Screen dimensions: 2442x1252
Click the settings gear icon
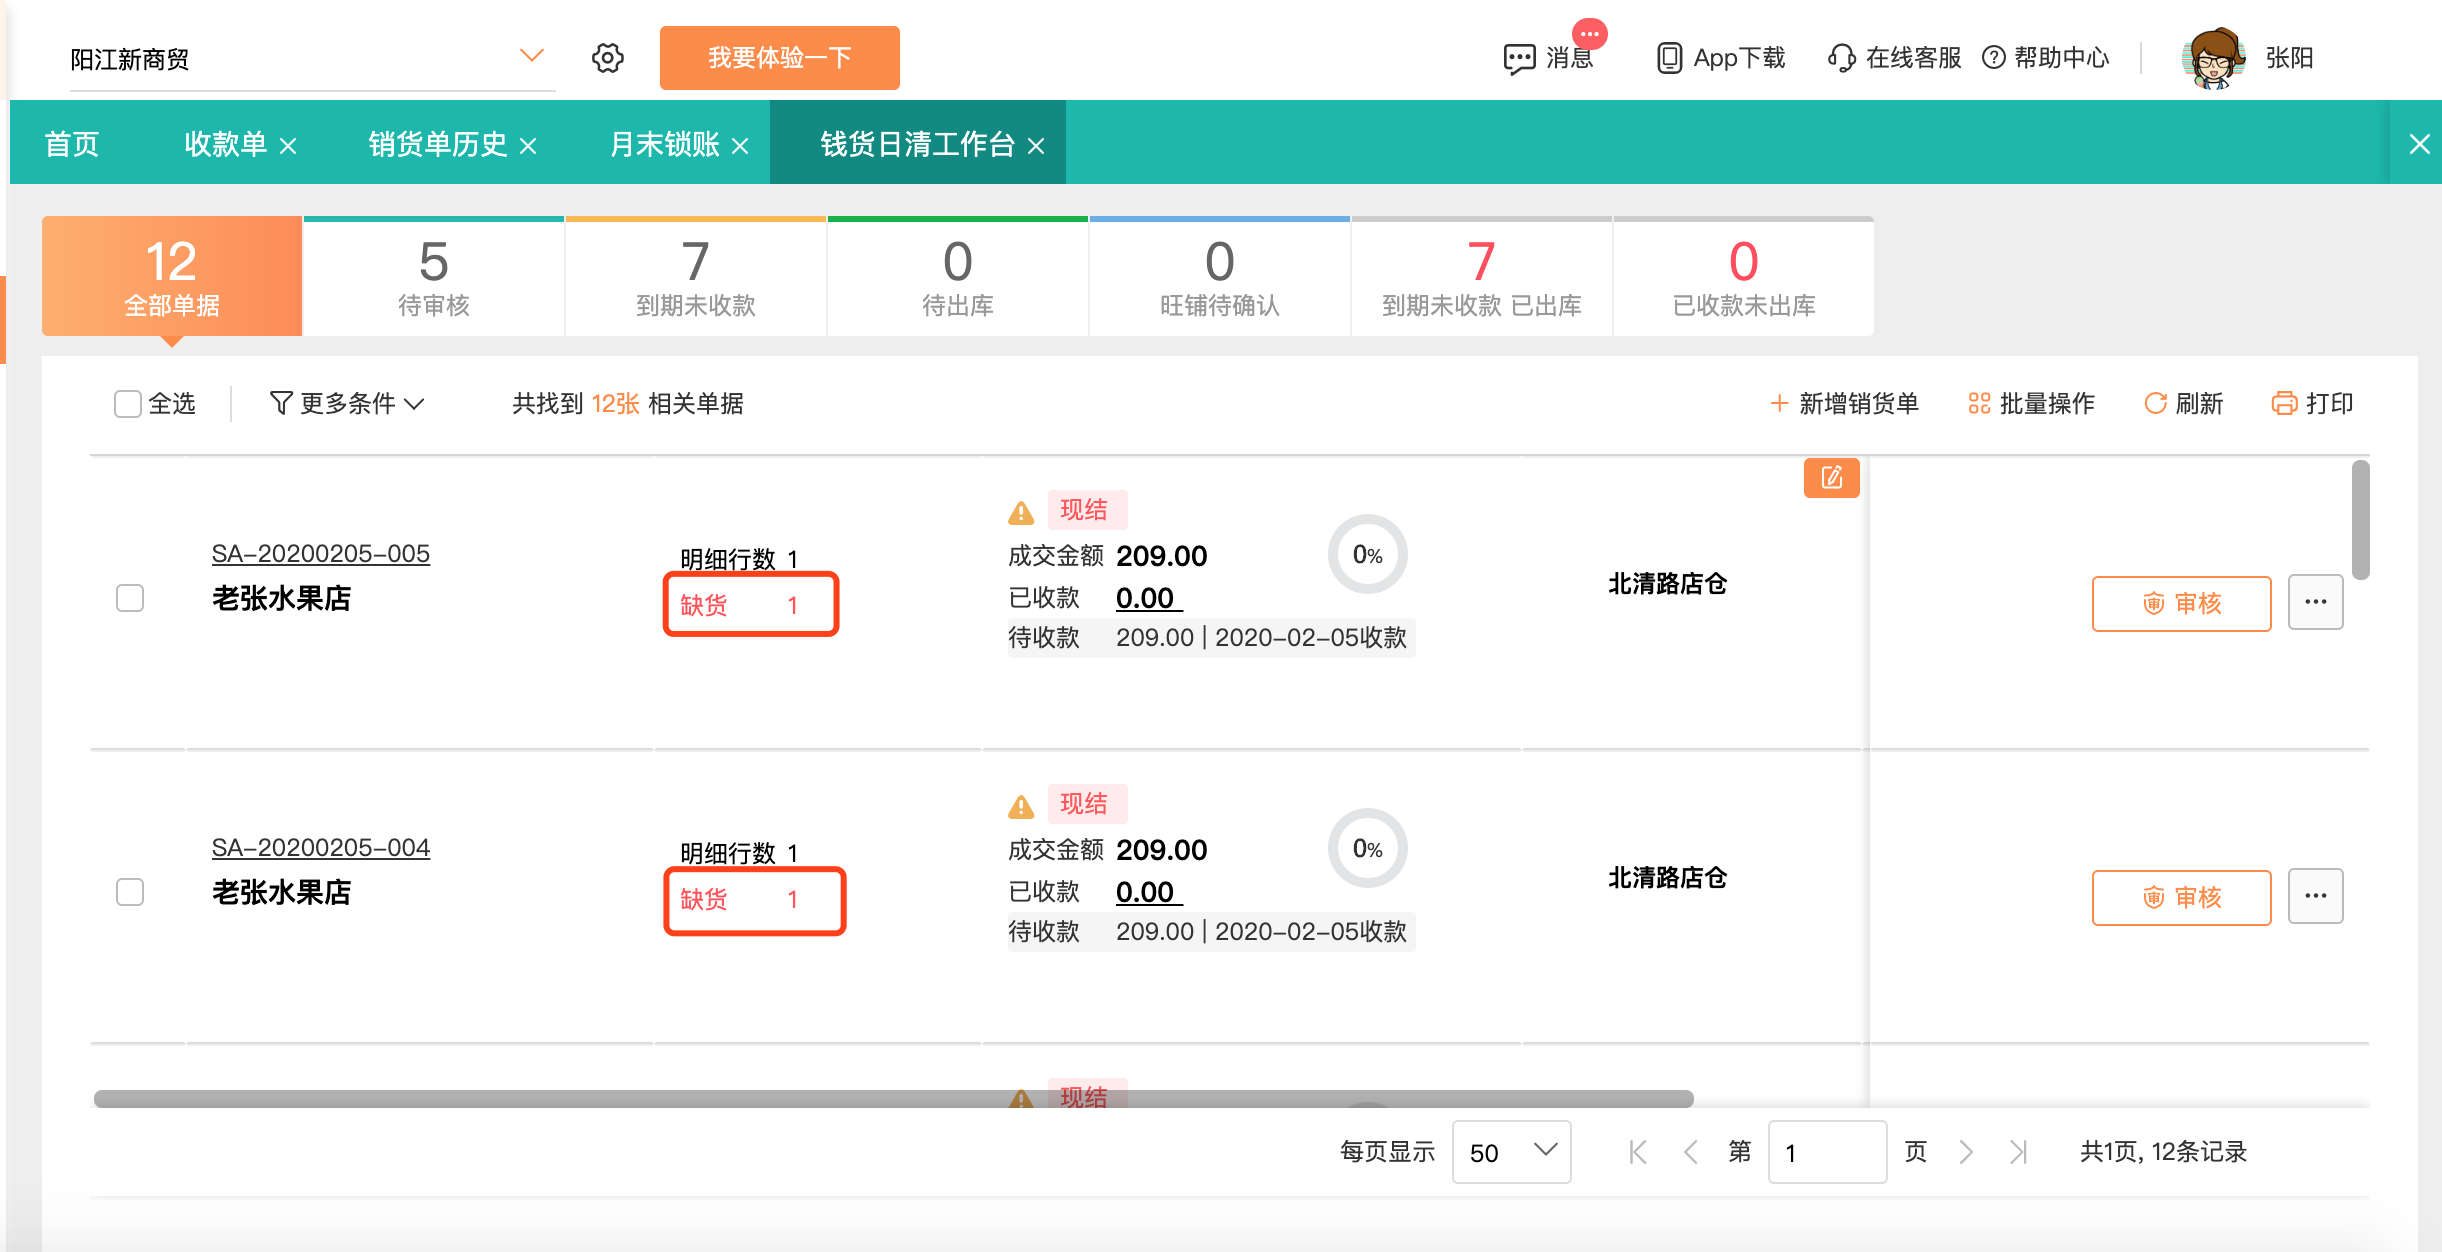pyautogui.click(x=608, y=57)
